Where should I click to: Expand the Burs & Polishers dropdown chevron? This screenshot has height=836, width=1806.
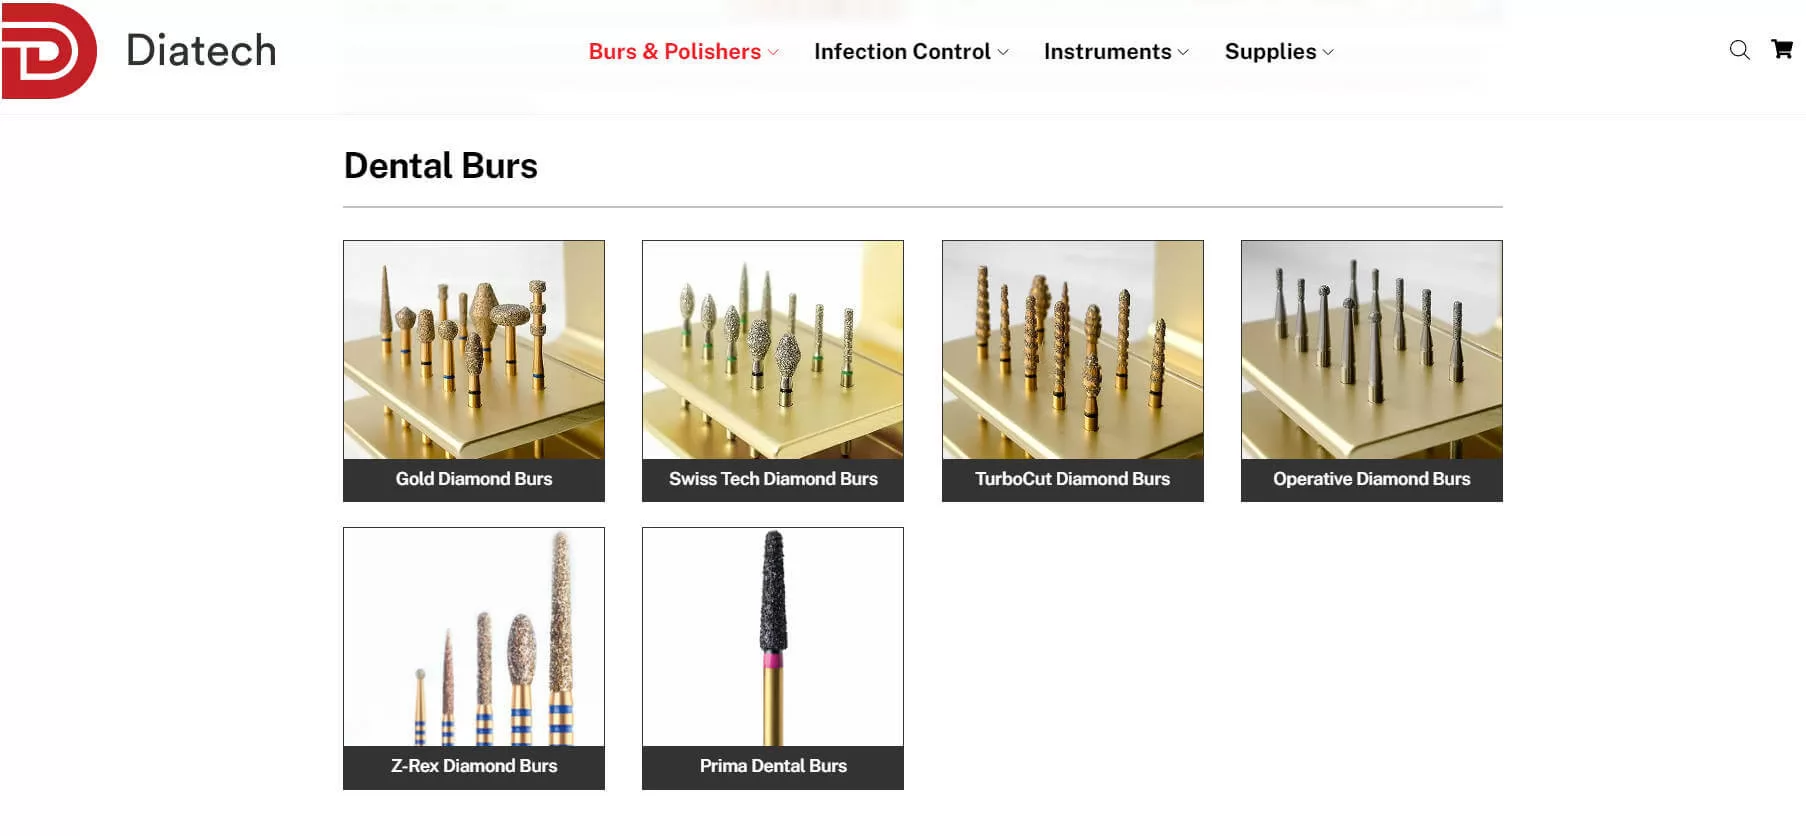(x=773, y=52)
